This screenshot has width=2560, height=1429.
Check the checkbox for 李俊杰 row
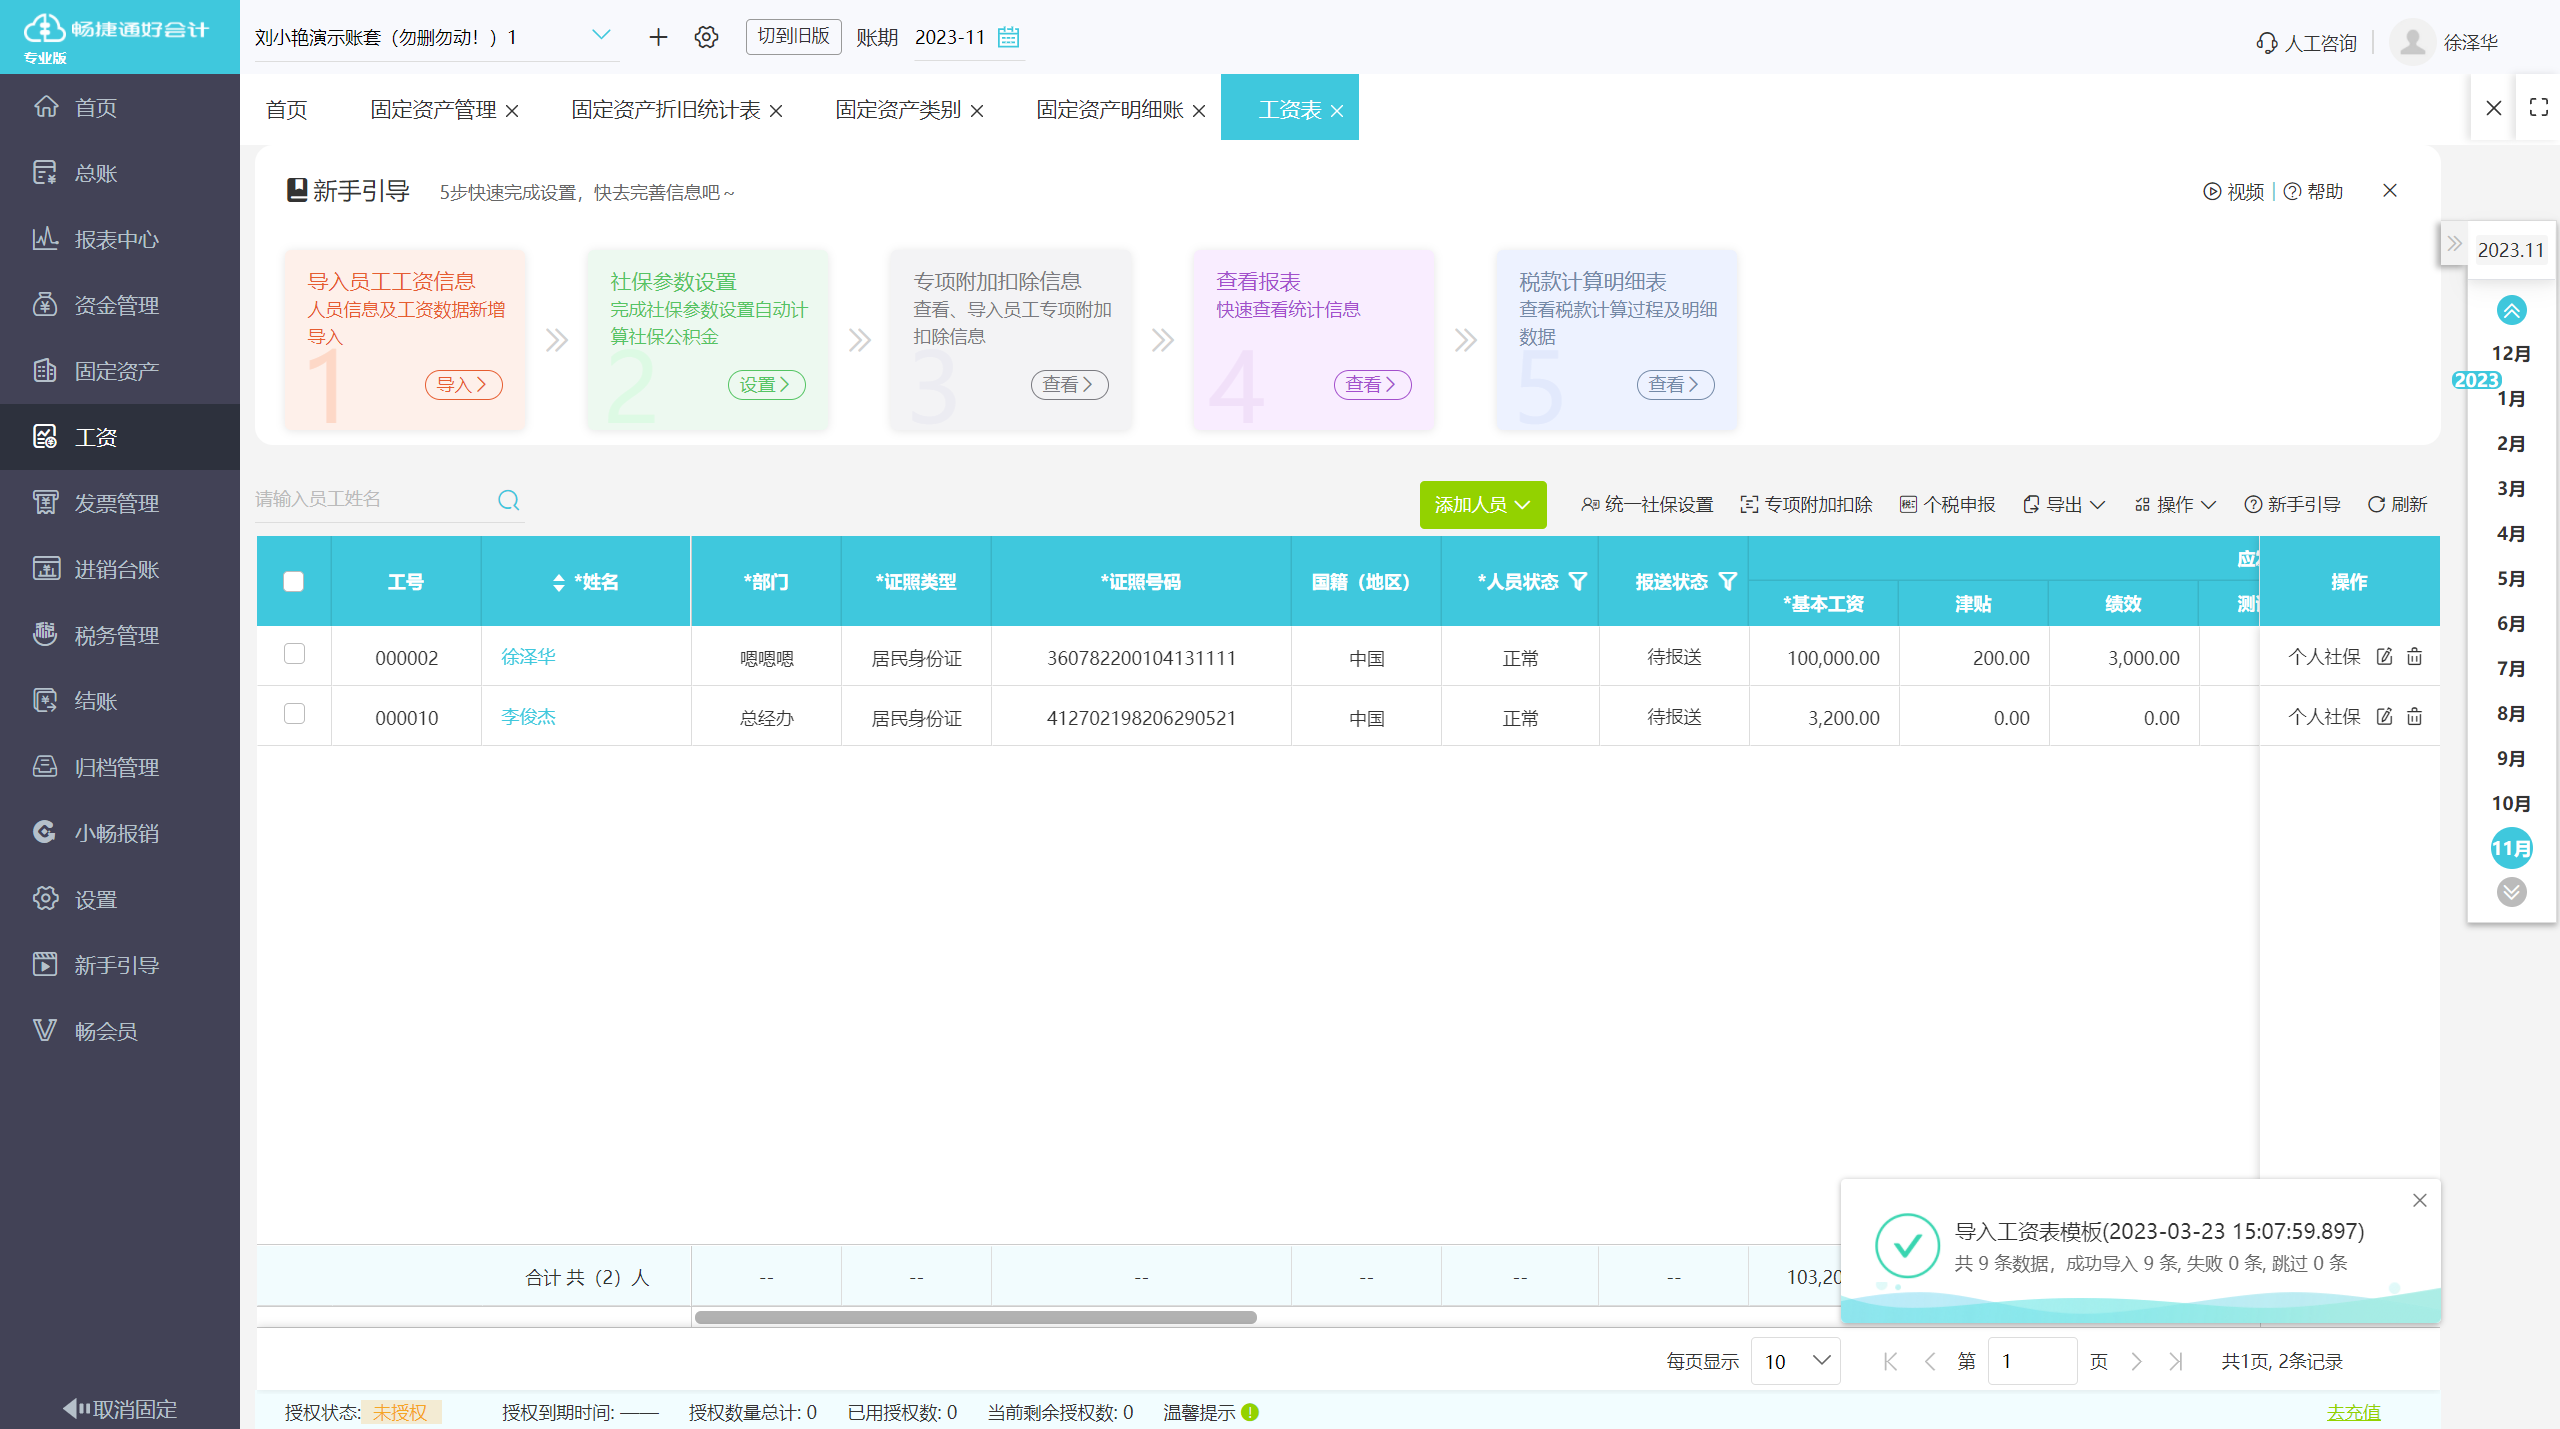(x=294, y=714)
